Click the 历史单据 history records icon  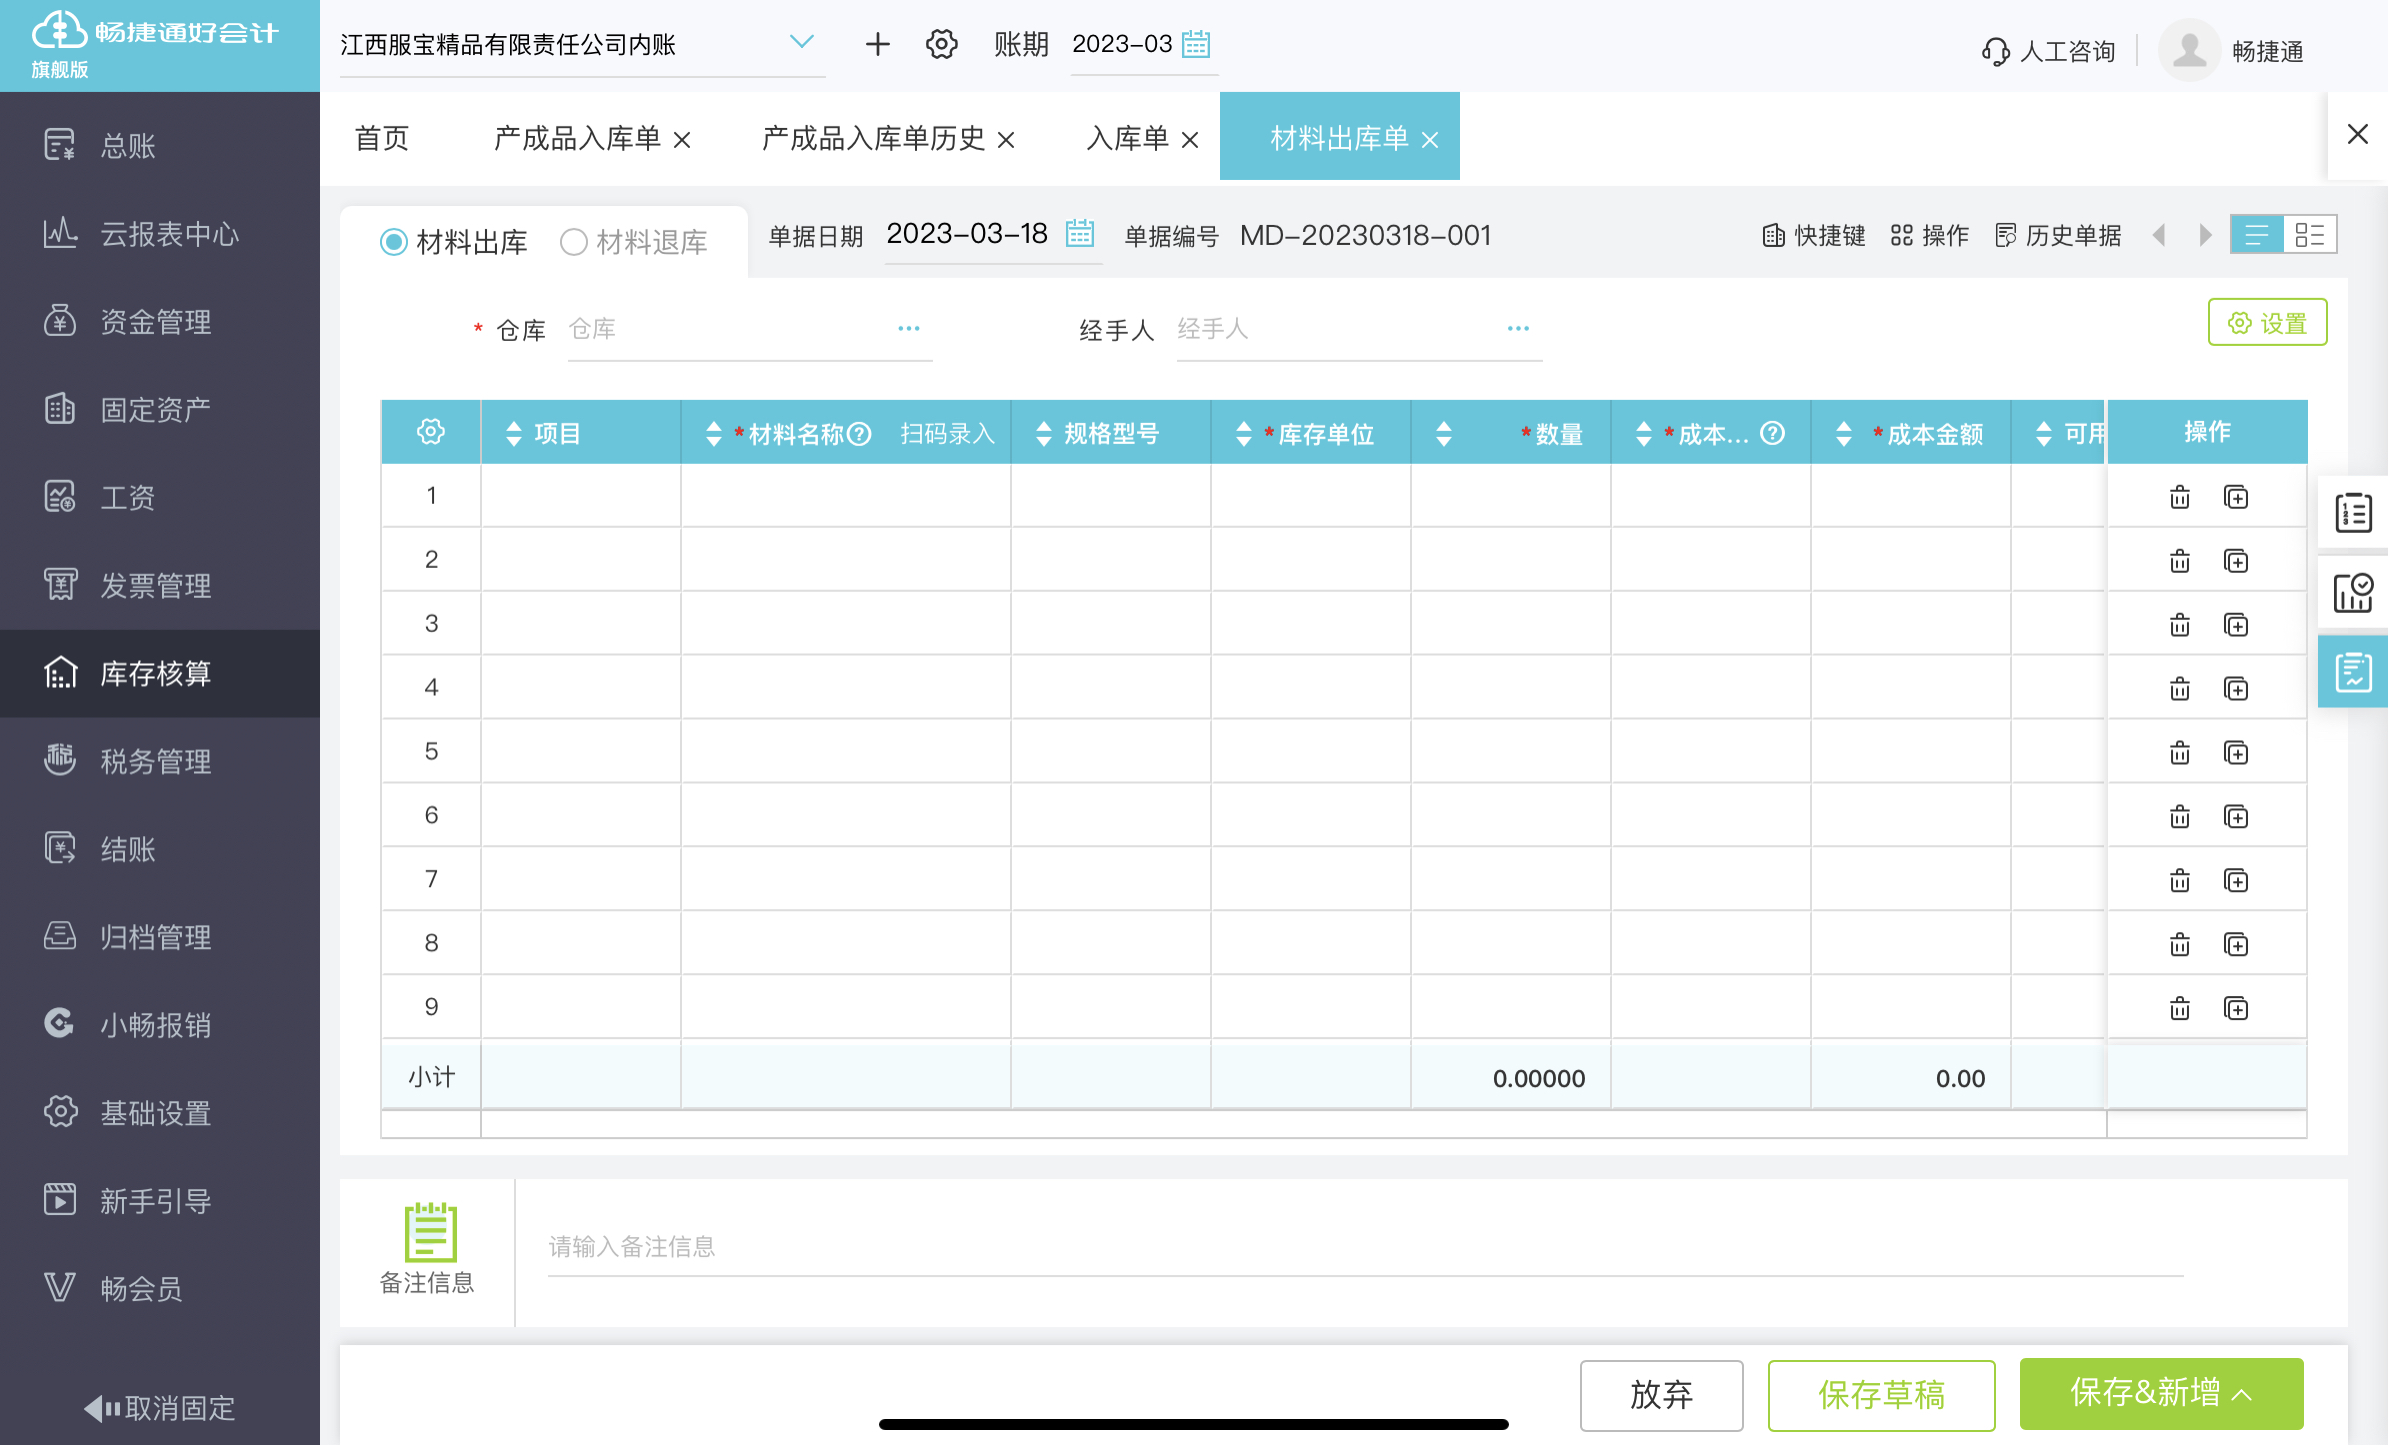tap(2008, 235)
